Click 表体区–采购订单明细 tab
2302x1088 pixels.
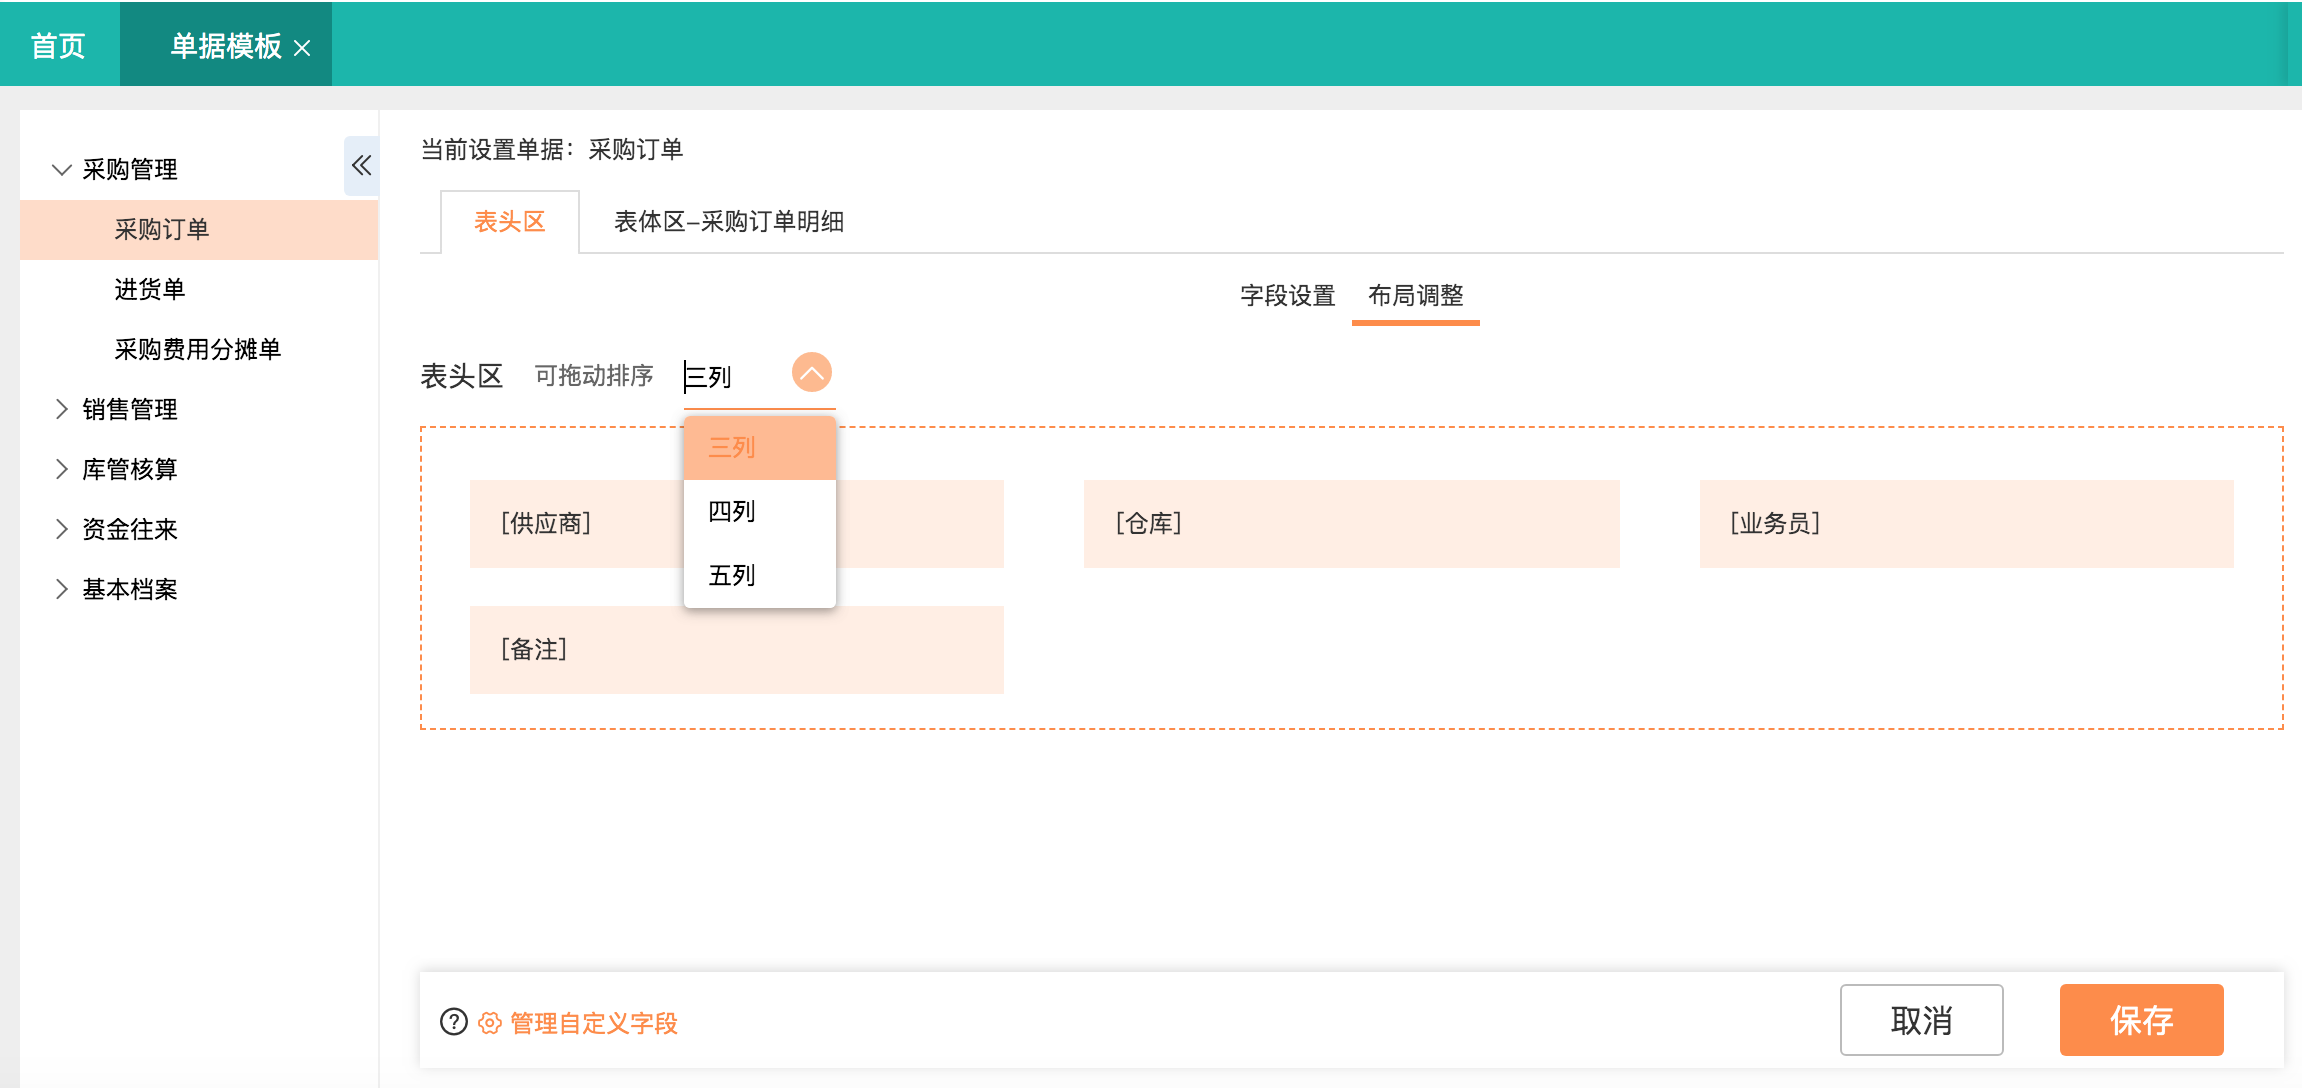tap(730, 223)
